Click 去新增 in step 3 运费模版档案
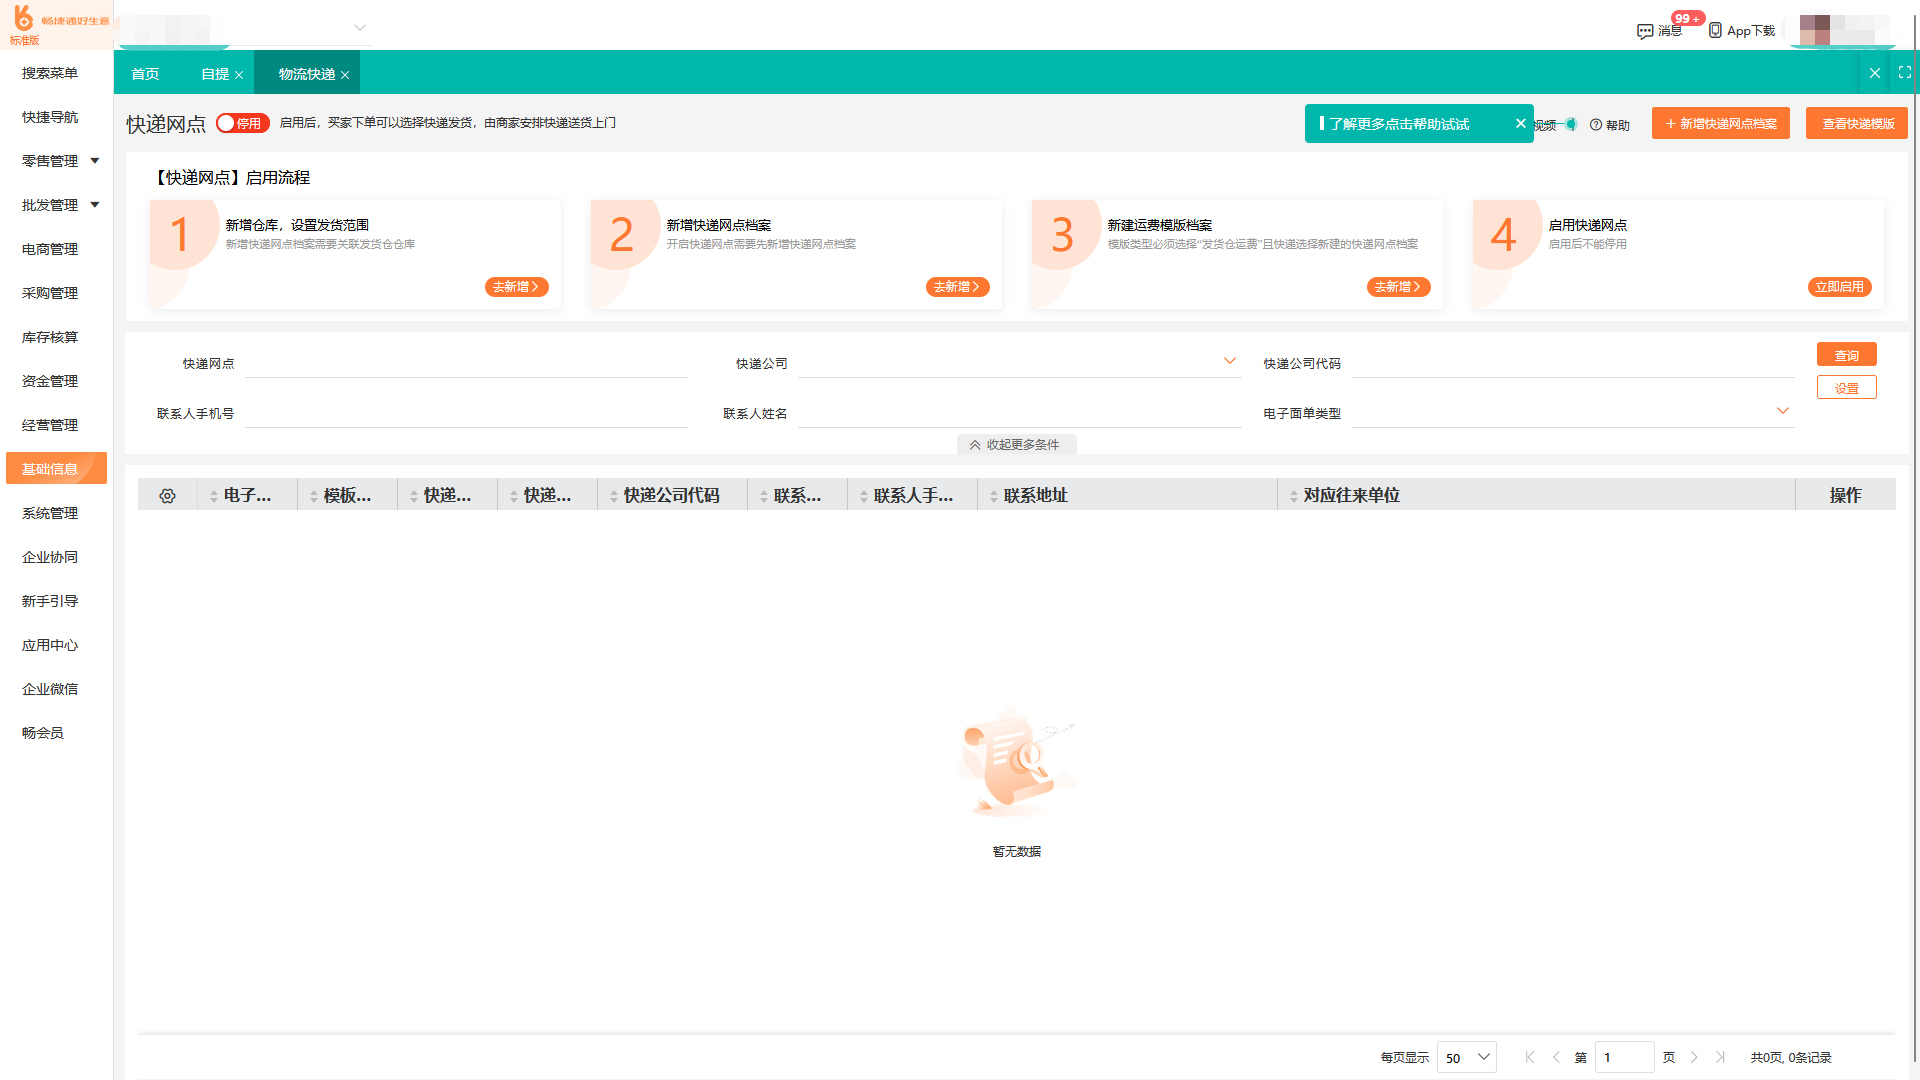The image size is (1920, 1080). point(1396,285)
